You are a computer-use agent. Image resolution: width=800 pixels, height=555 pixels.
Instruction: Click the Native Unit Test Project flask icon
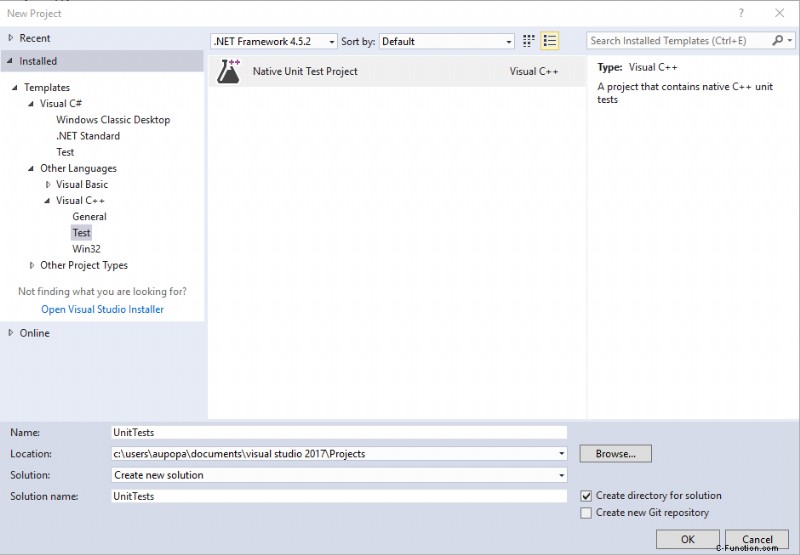(x=229, y=71)
